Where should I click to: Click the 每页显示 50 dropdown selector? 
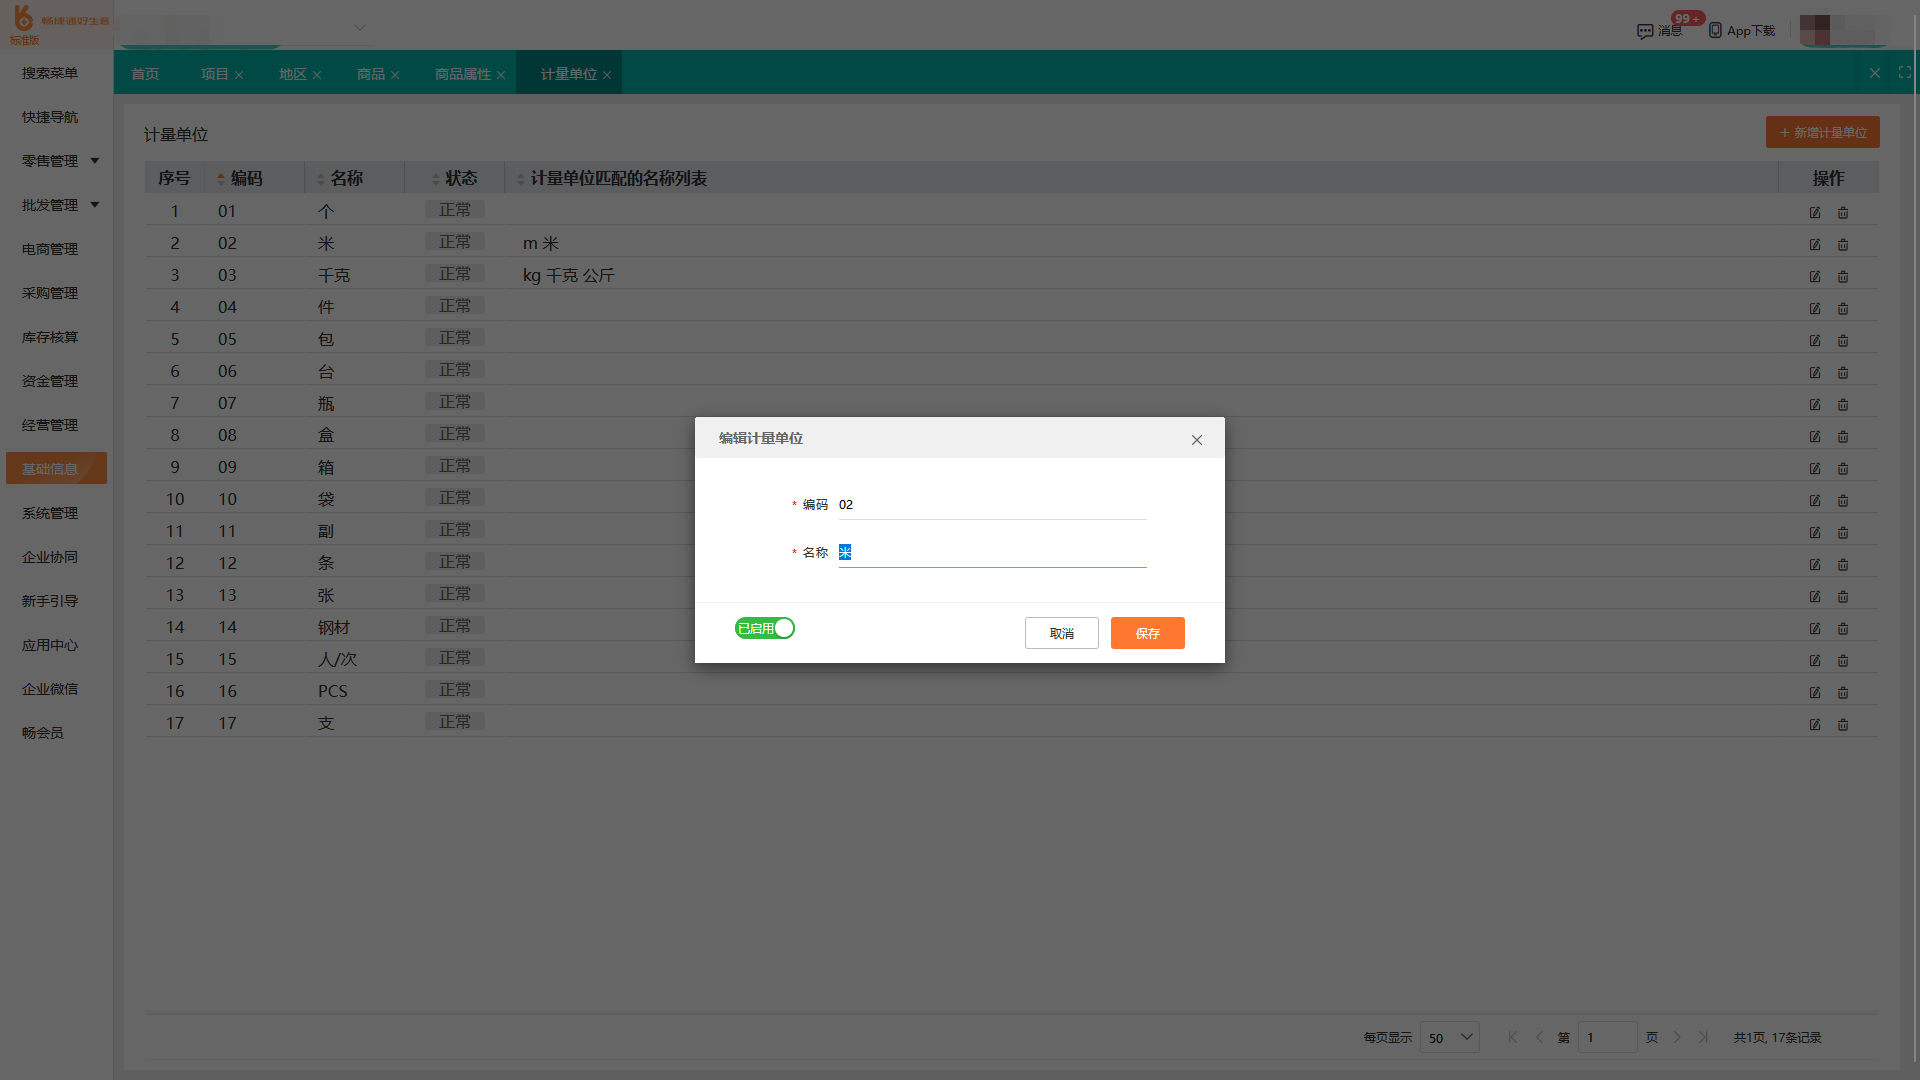1449,1038
